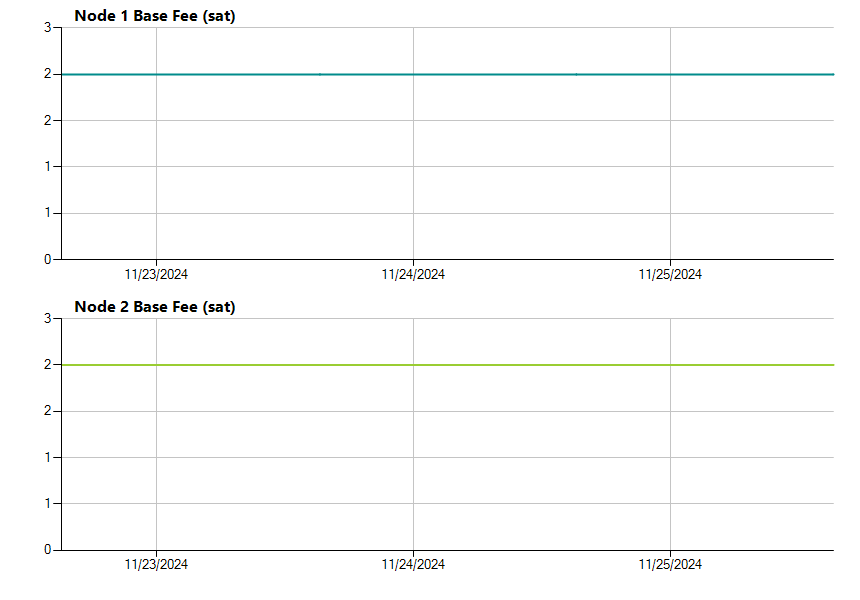Screen dimensions: 860x600
Task: Select 11/24/2024 label on Node 1 chart
Action: [x=413, y=274]
